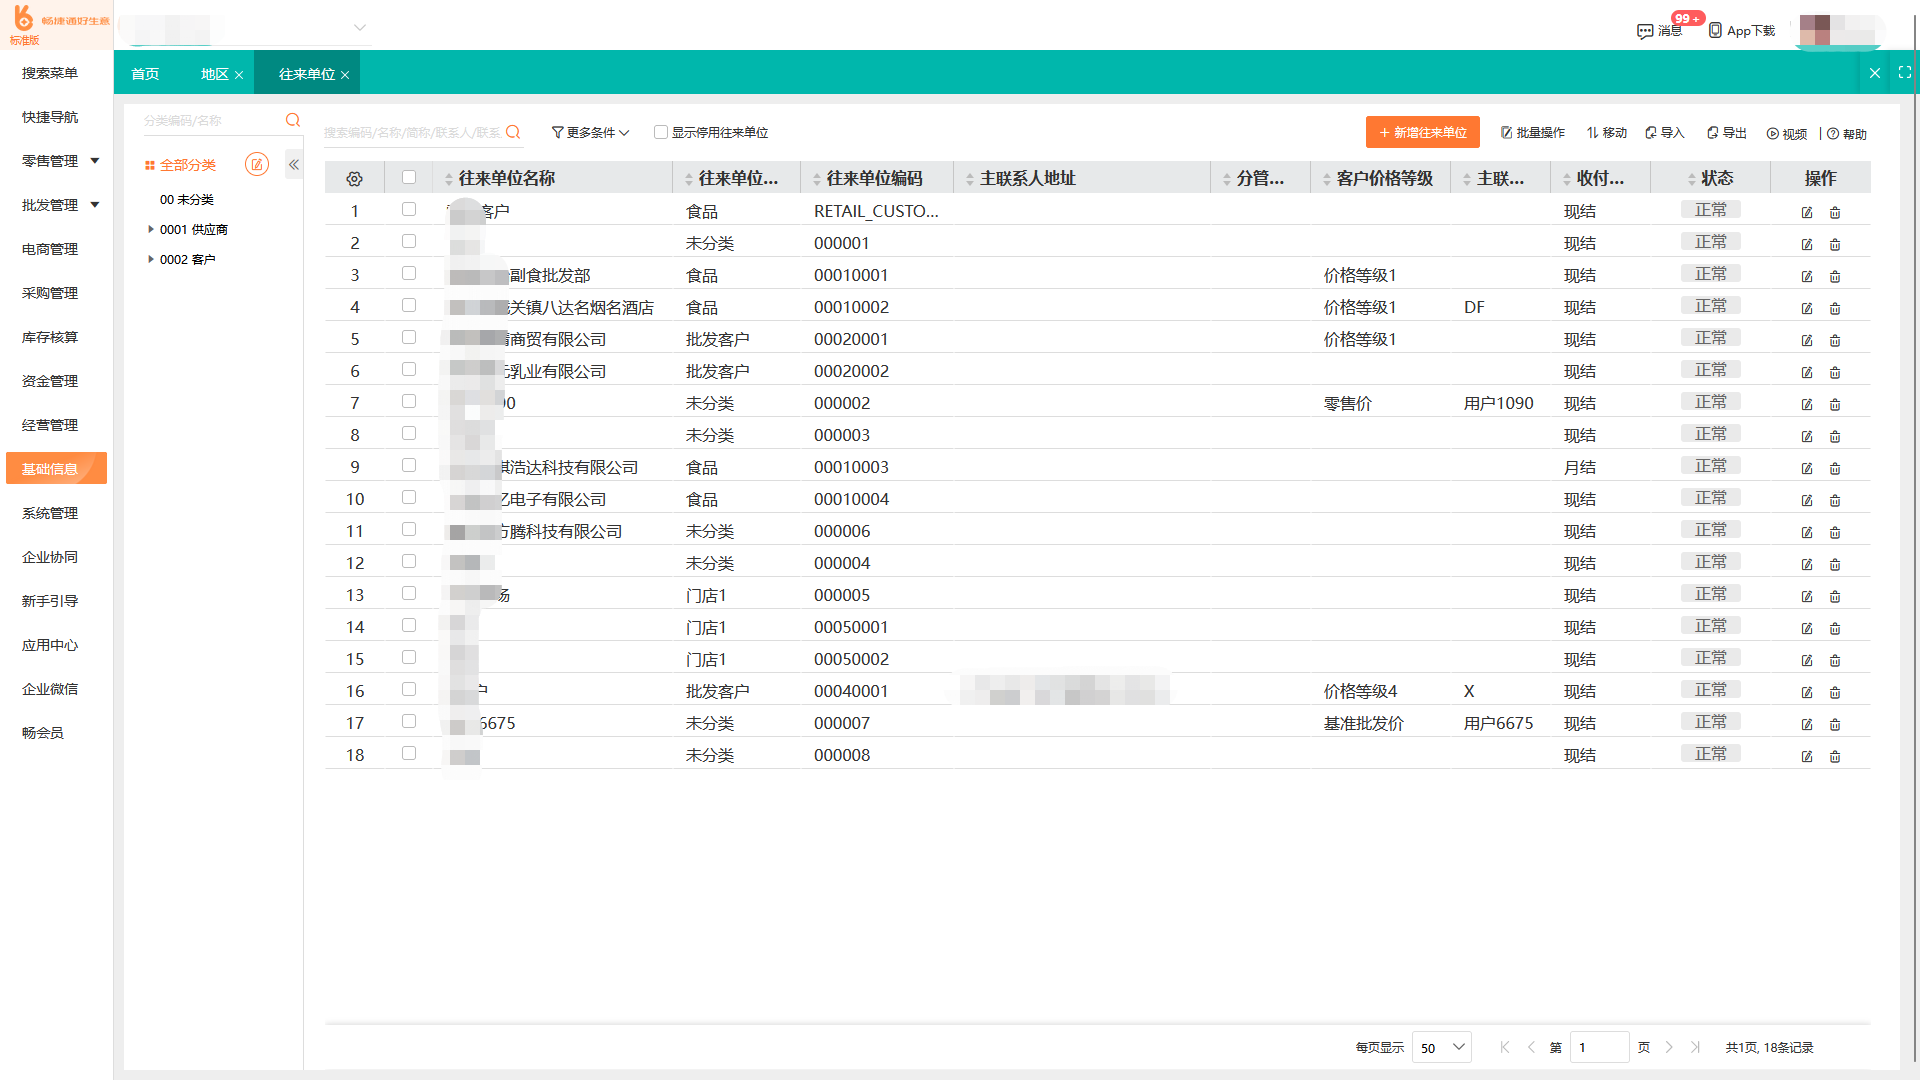Select row 5 checkbox

point(410,338)
